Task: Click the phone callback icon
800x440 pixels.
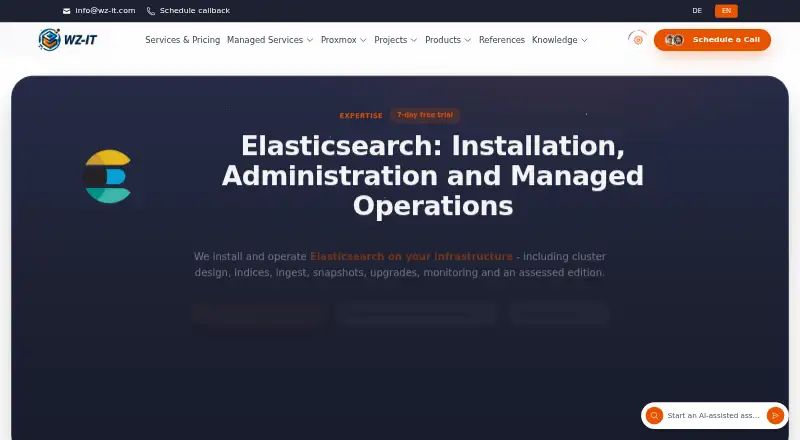Action: tap(151, 11)
